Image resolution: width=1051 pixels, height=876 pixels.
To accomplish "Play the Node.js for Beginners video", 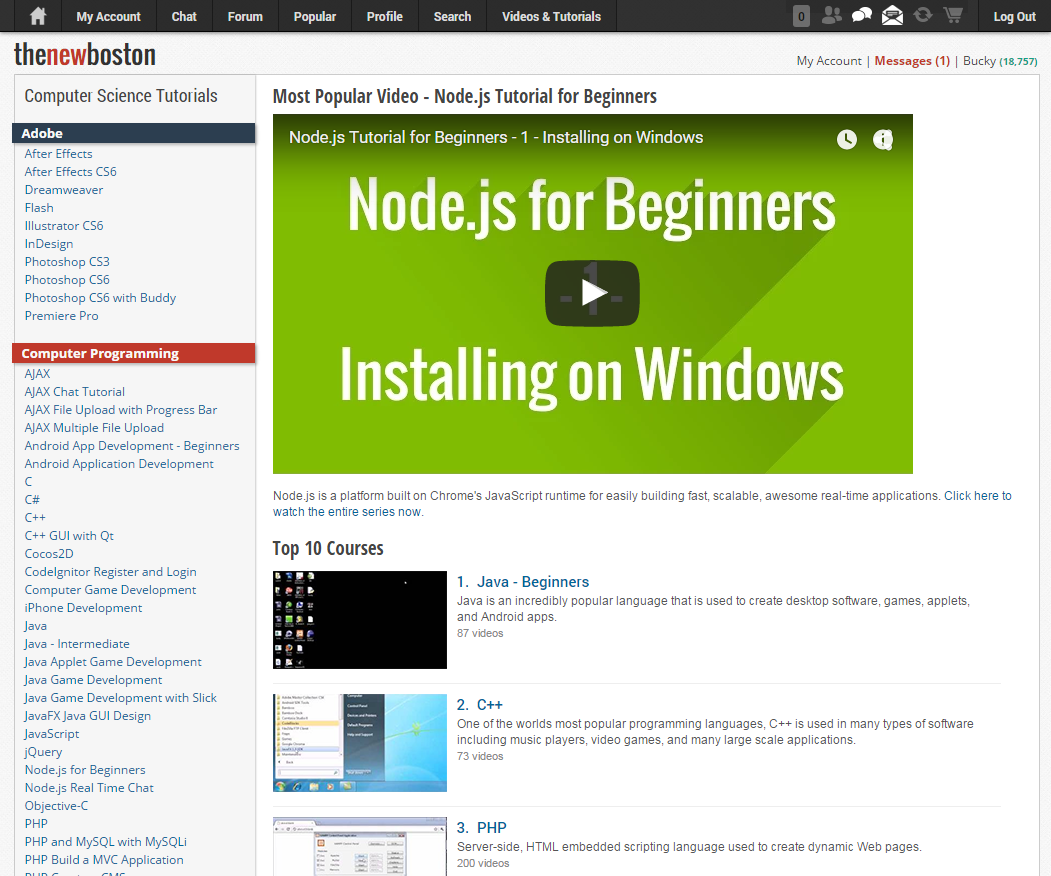I will coord(592,293).
